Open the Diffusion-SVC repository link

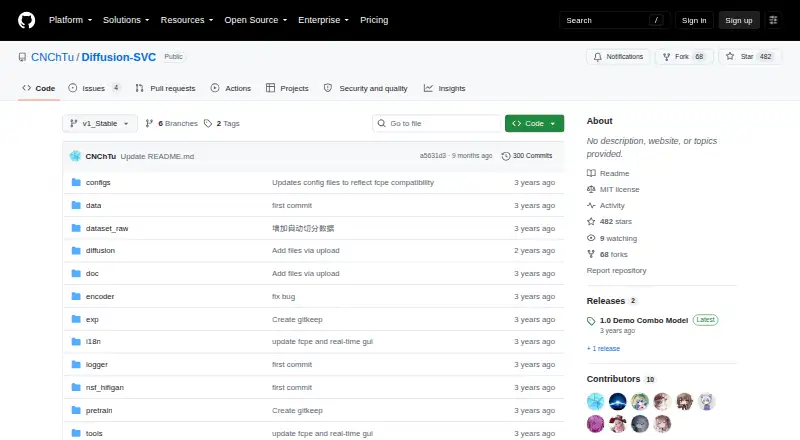[119, 57]
